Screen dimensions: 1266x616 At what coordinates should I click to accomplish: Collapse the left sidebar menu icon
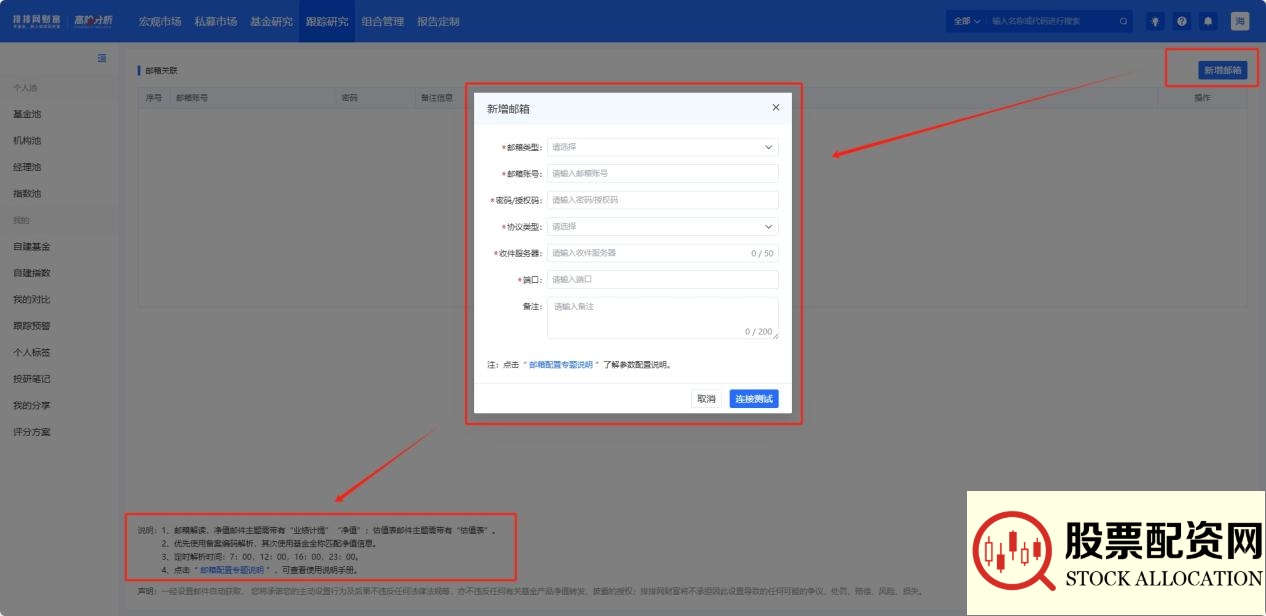click(102, 59)
